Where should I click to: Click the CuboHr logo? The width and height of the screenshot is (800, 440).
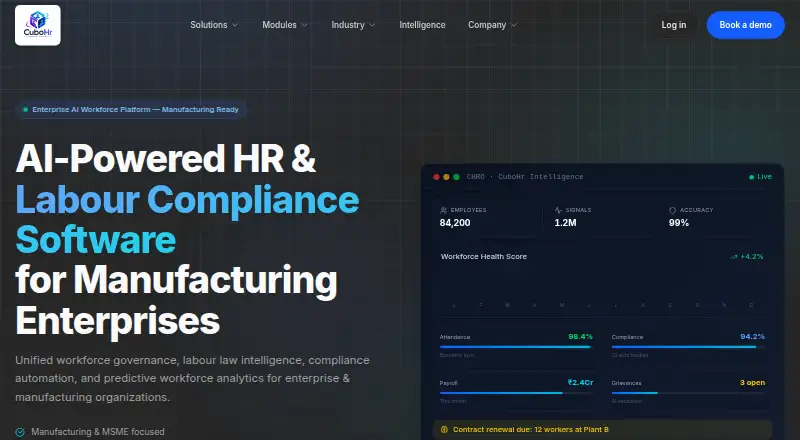[x=38, y=25]
